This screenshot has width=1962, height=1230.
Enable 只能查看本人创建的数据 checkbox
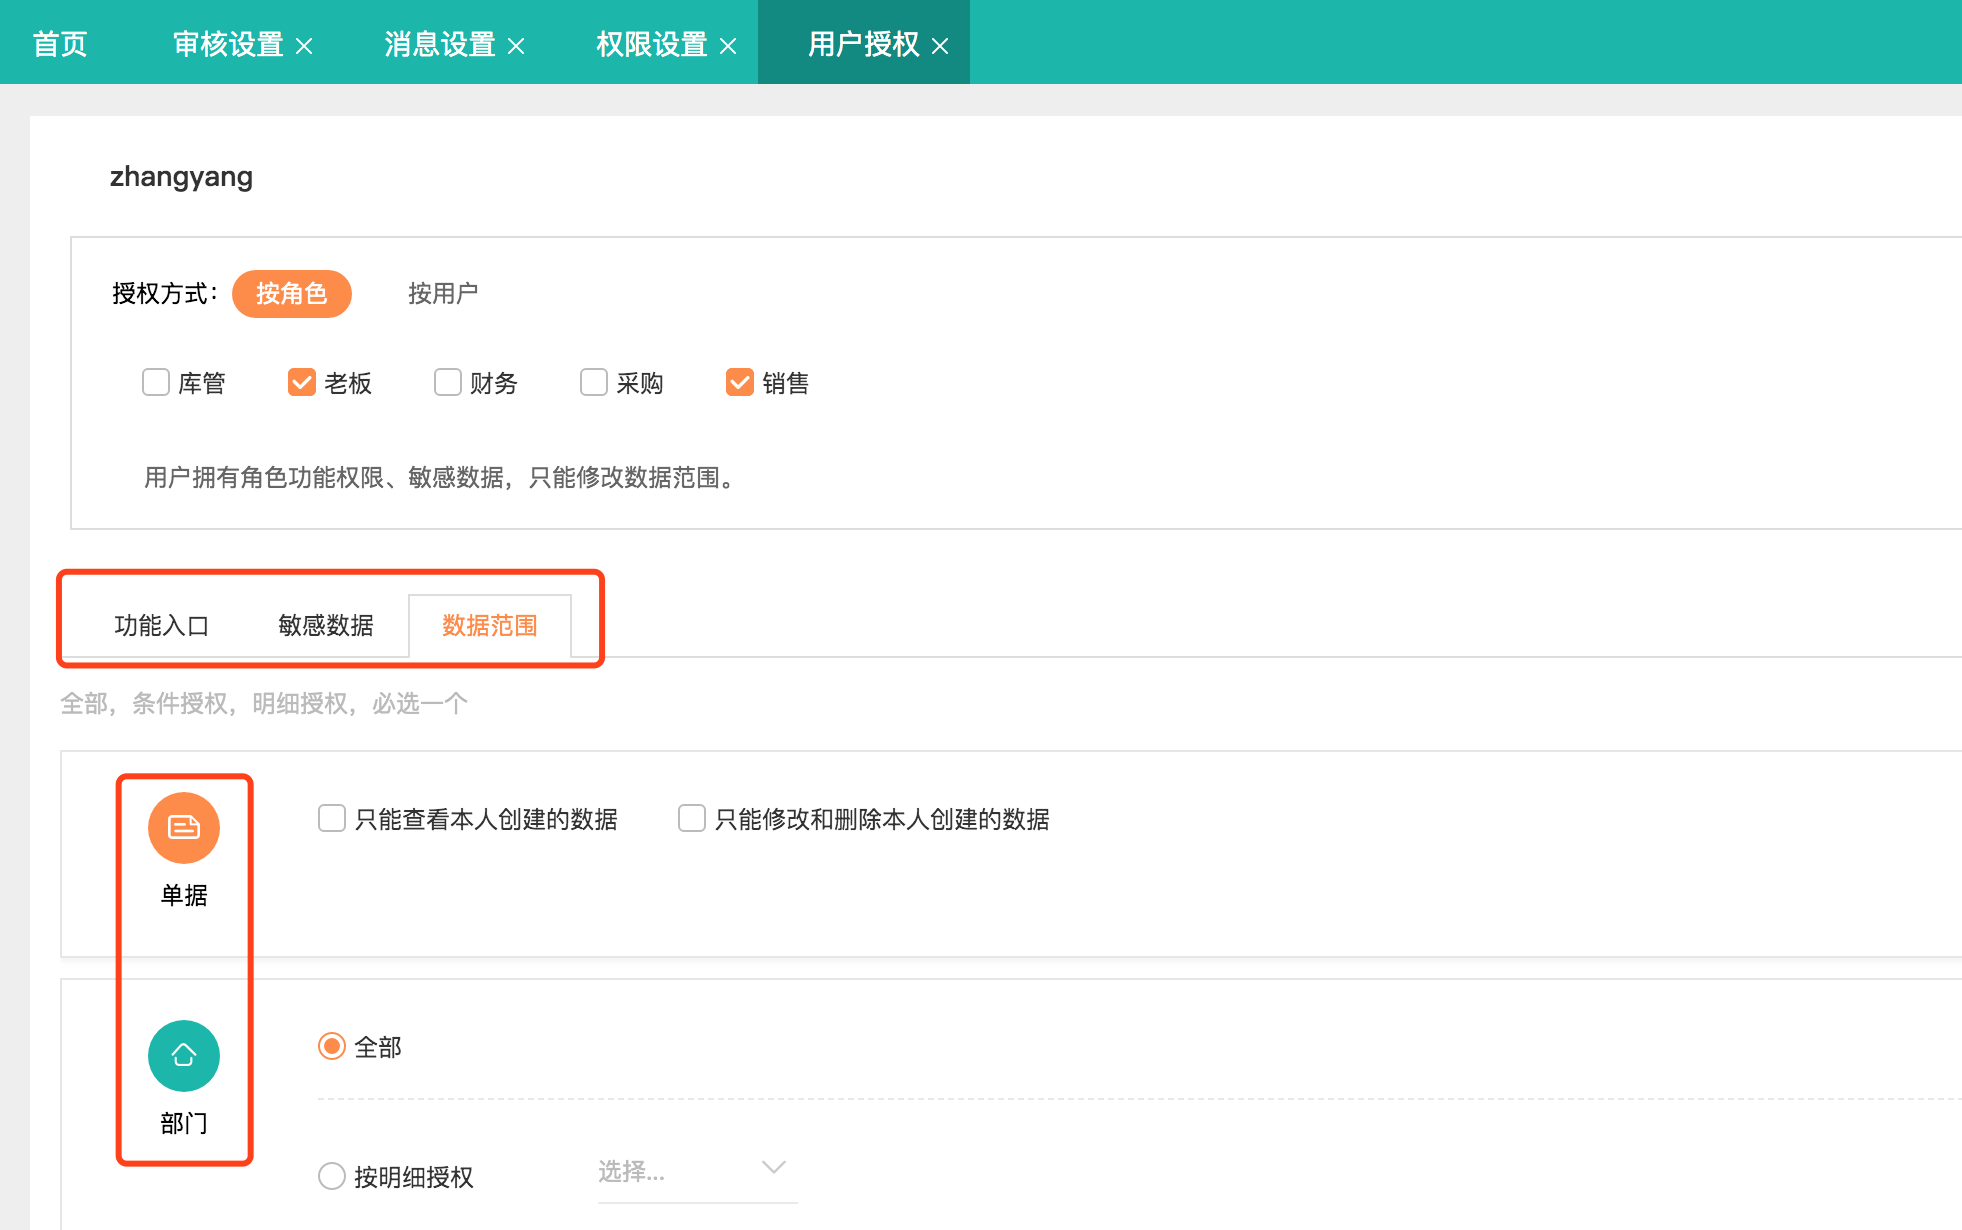pyautogui.click(x=333, y=818)
